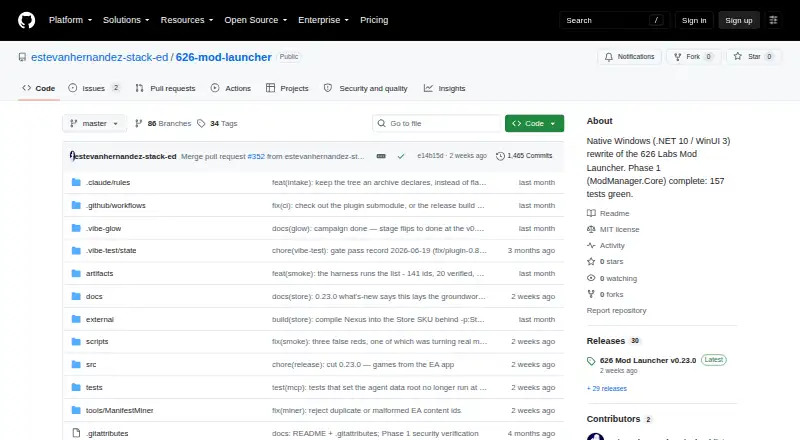Click the watching eye icon

pyautogui.click(x=591, y=278)
